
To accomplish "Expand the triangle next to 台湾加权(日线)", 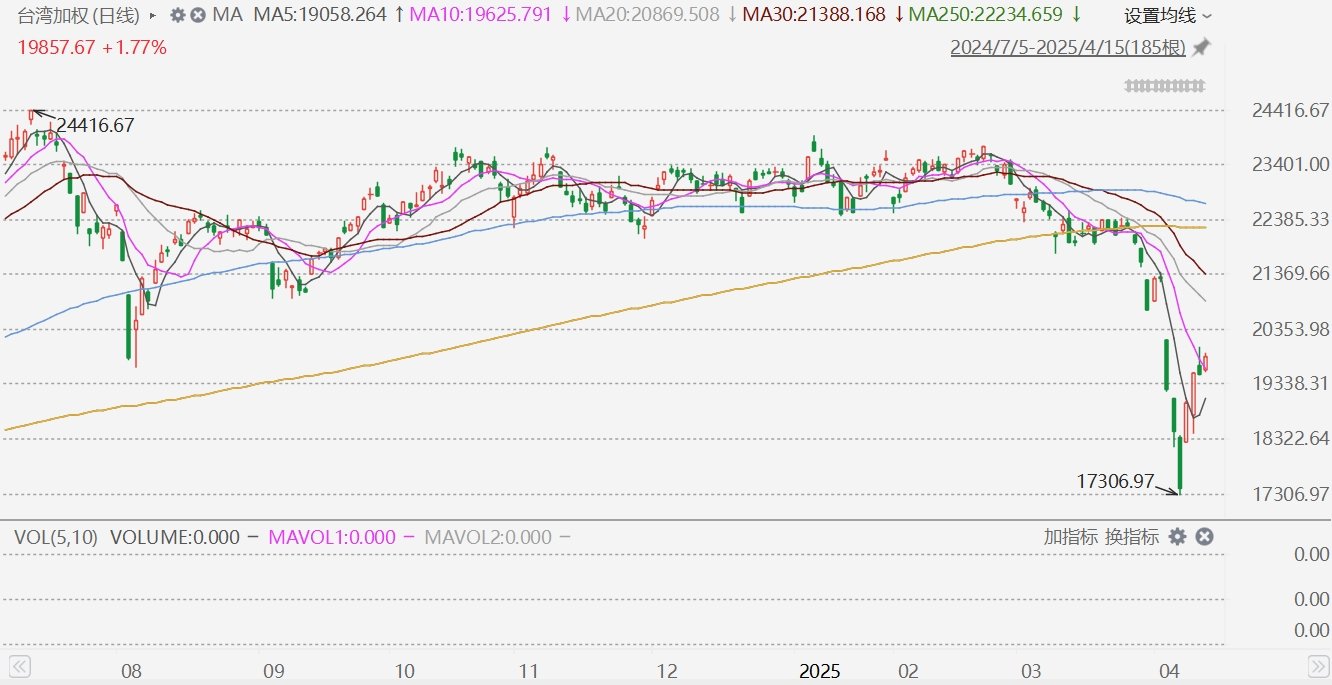I will 152,16.
